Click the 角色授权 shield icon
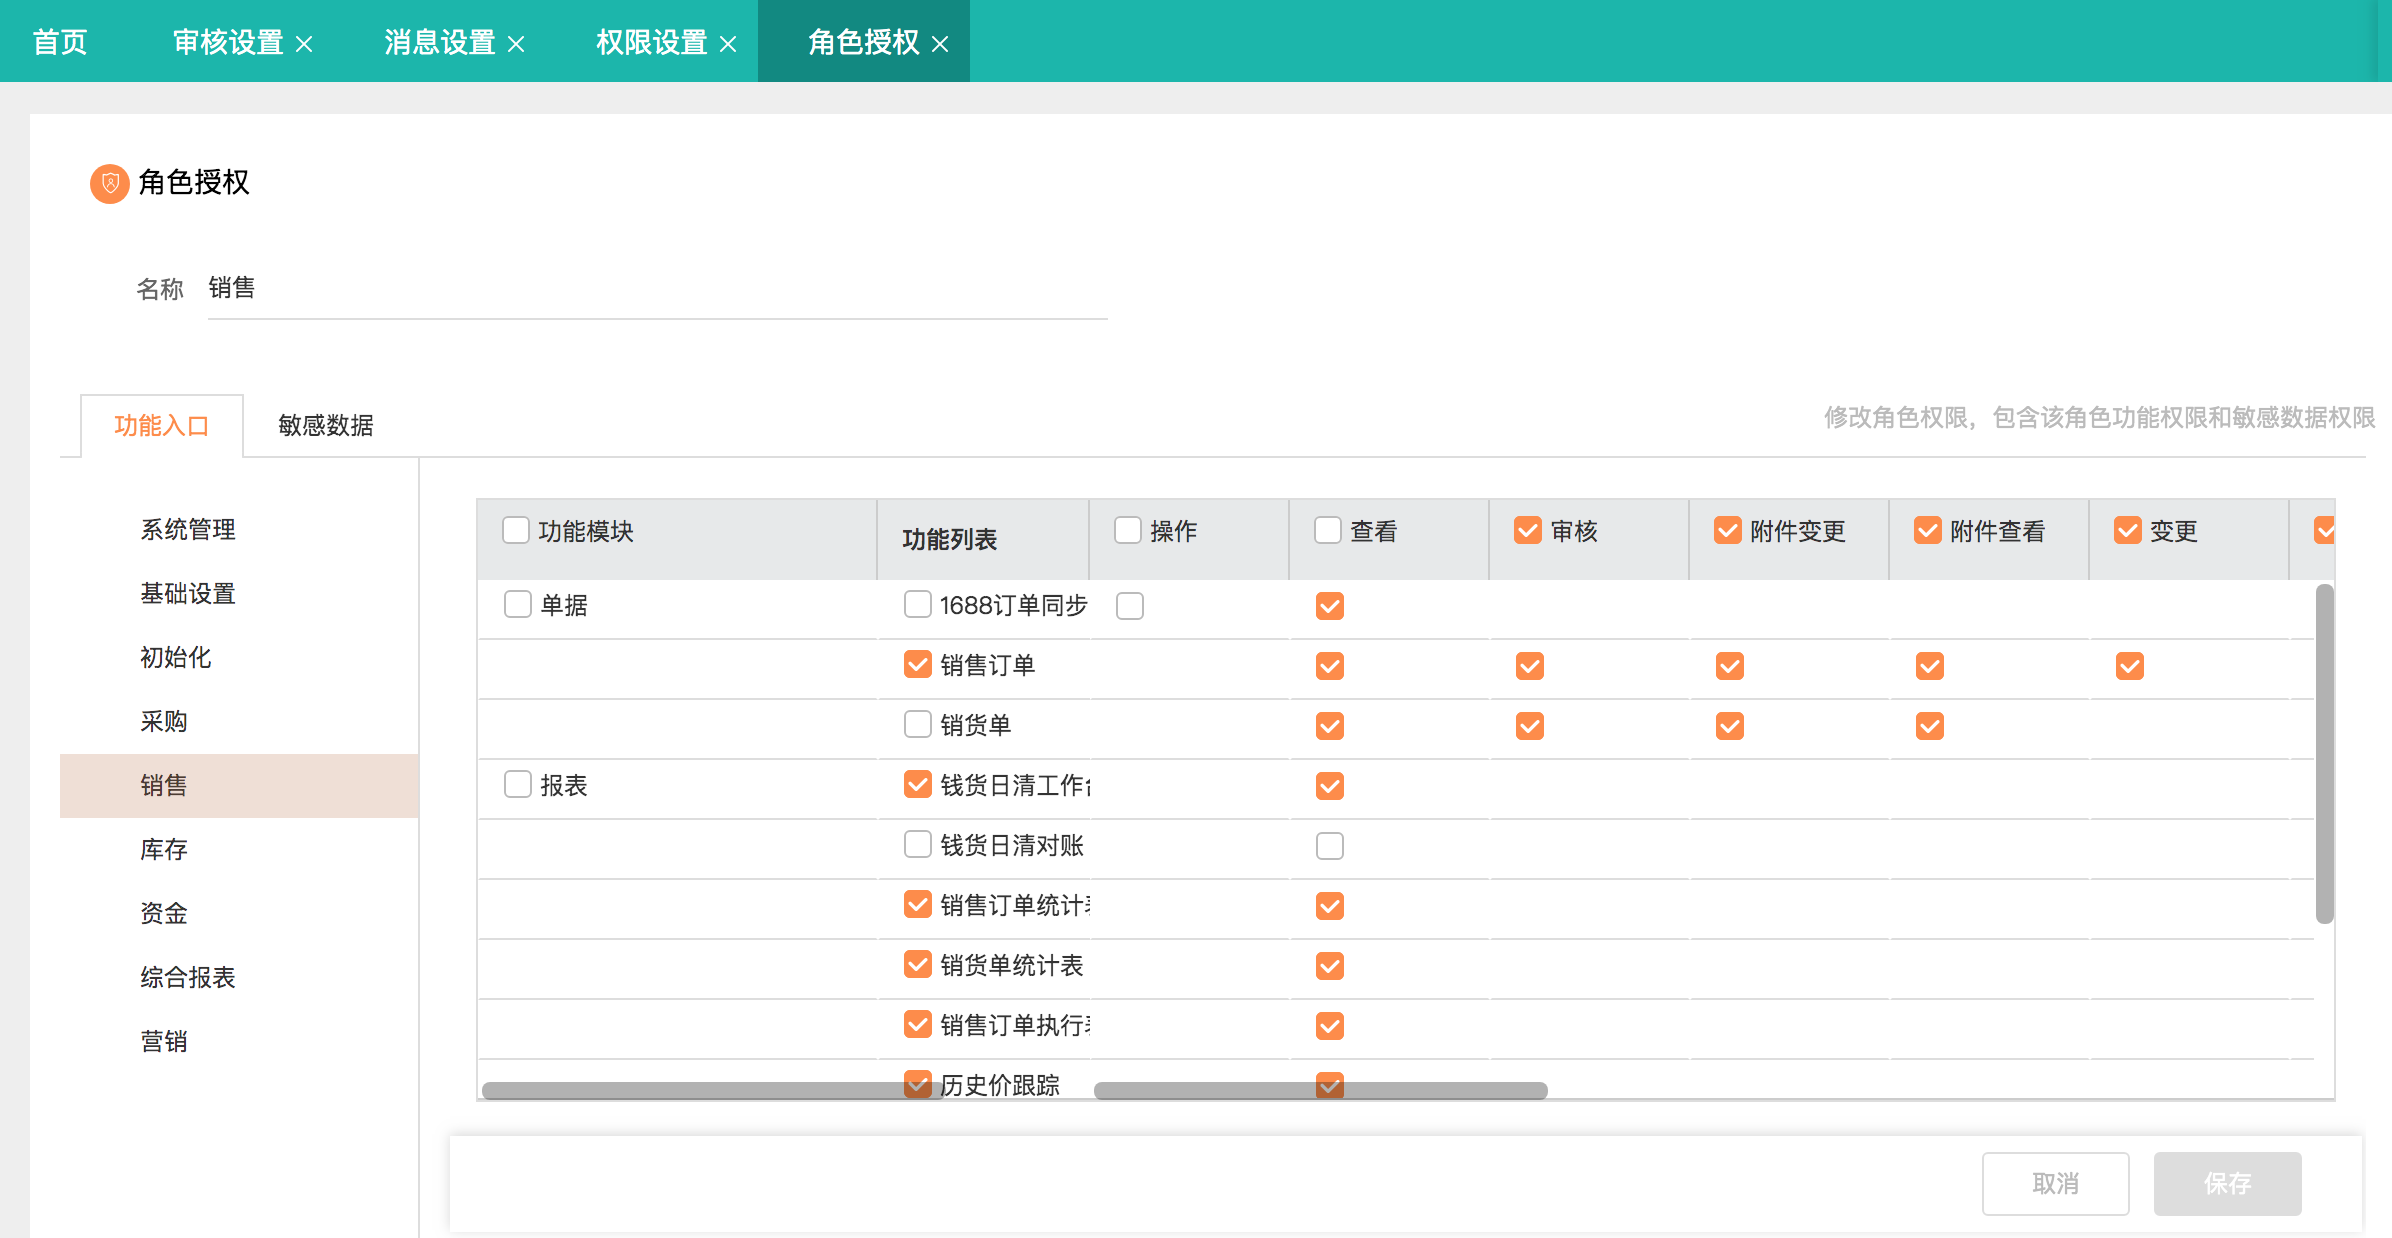This screenshot has height=1238, width=2392. [107, 182]
